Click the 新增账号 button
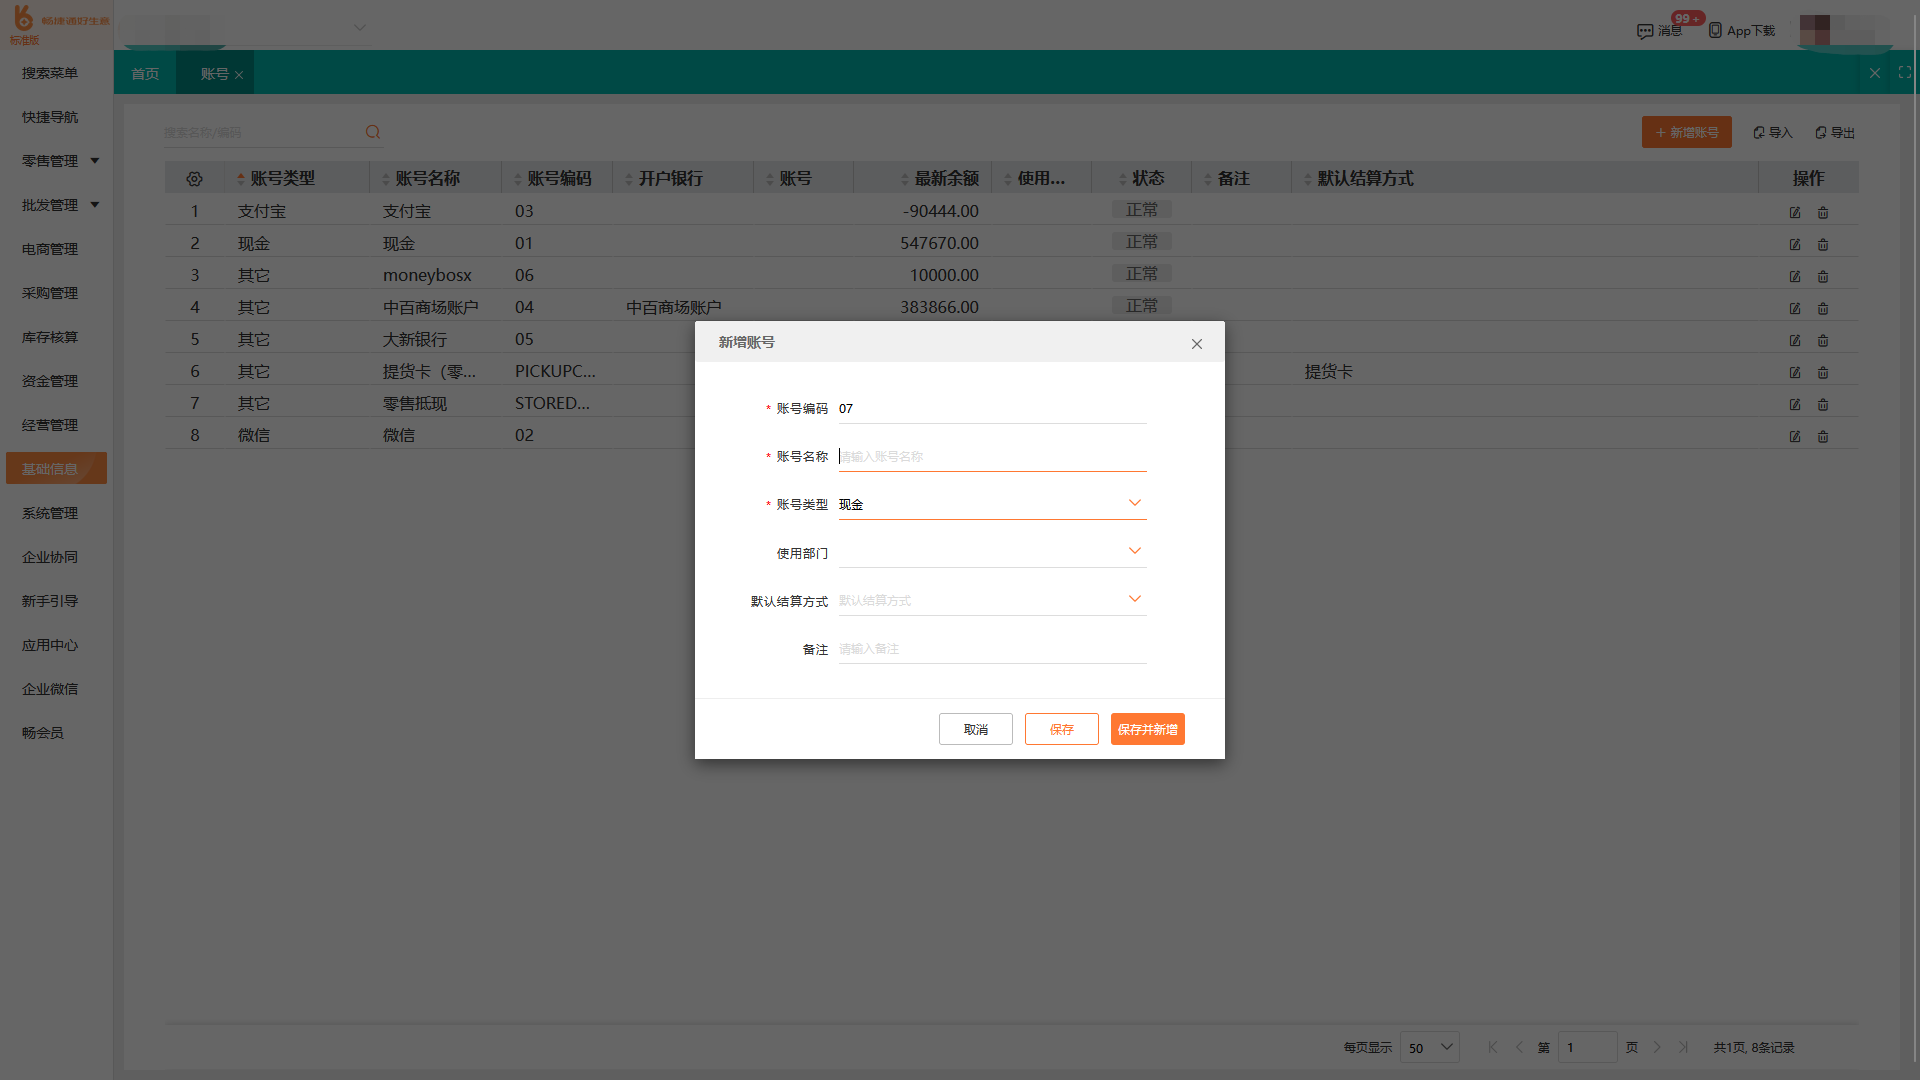1920x1080 pixels. coord(1689,132)
